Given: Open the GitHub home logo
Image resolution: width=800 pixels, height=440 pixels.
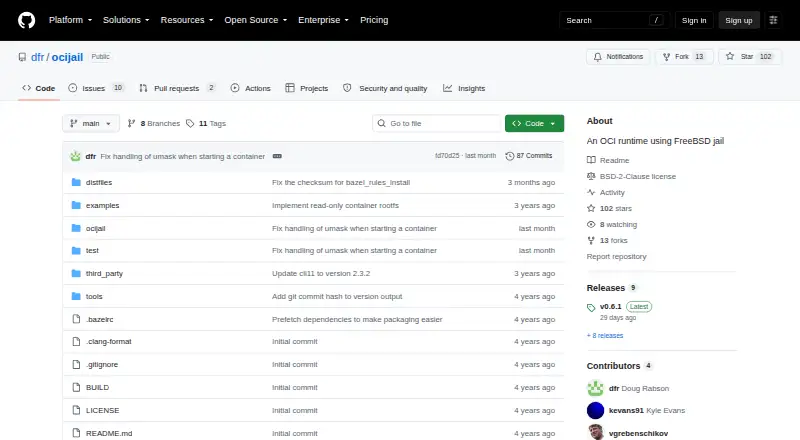Looking at the screenshot, I should (x=27, y=20).
